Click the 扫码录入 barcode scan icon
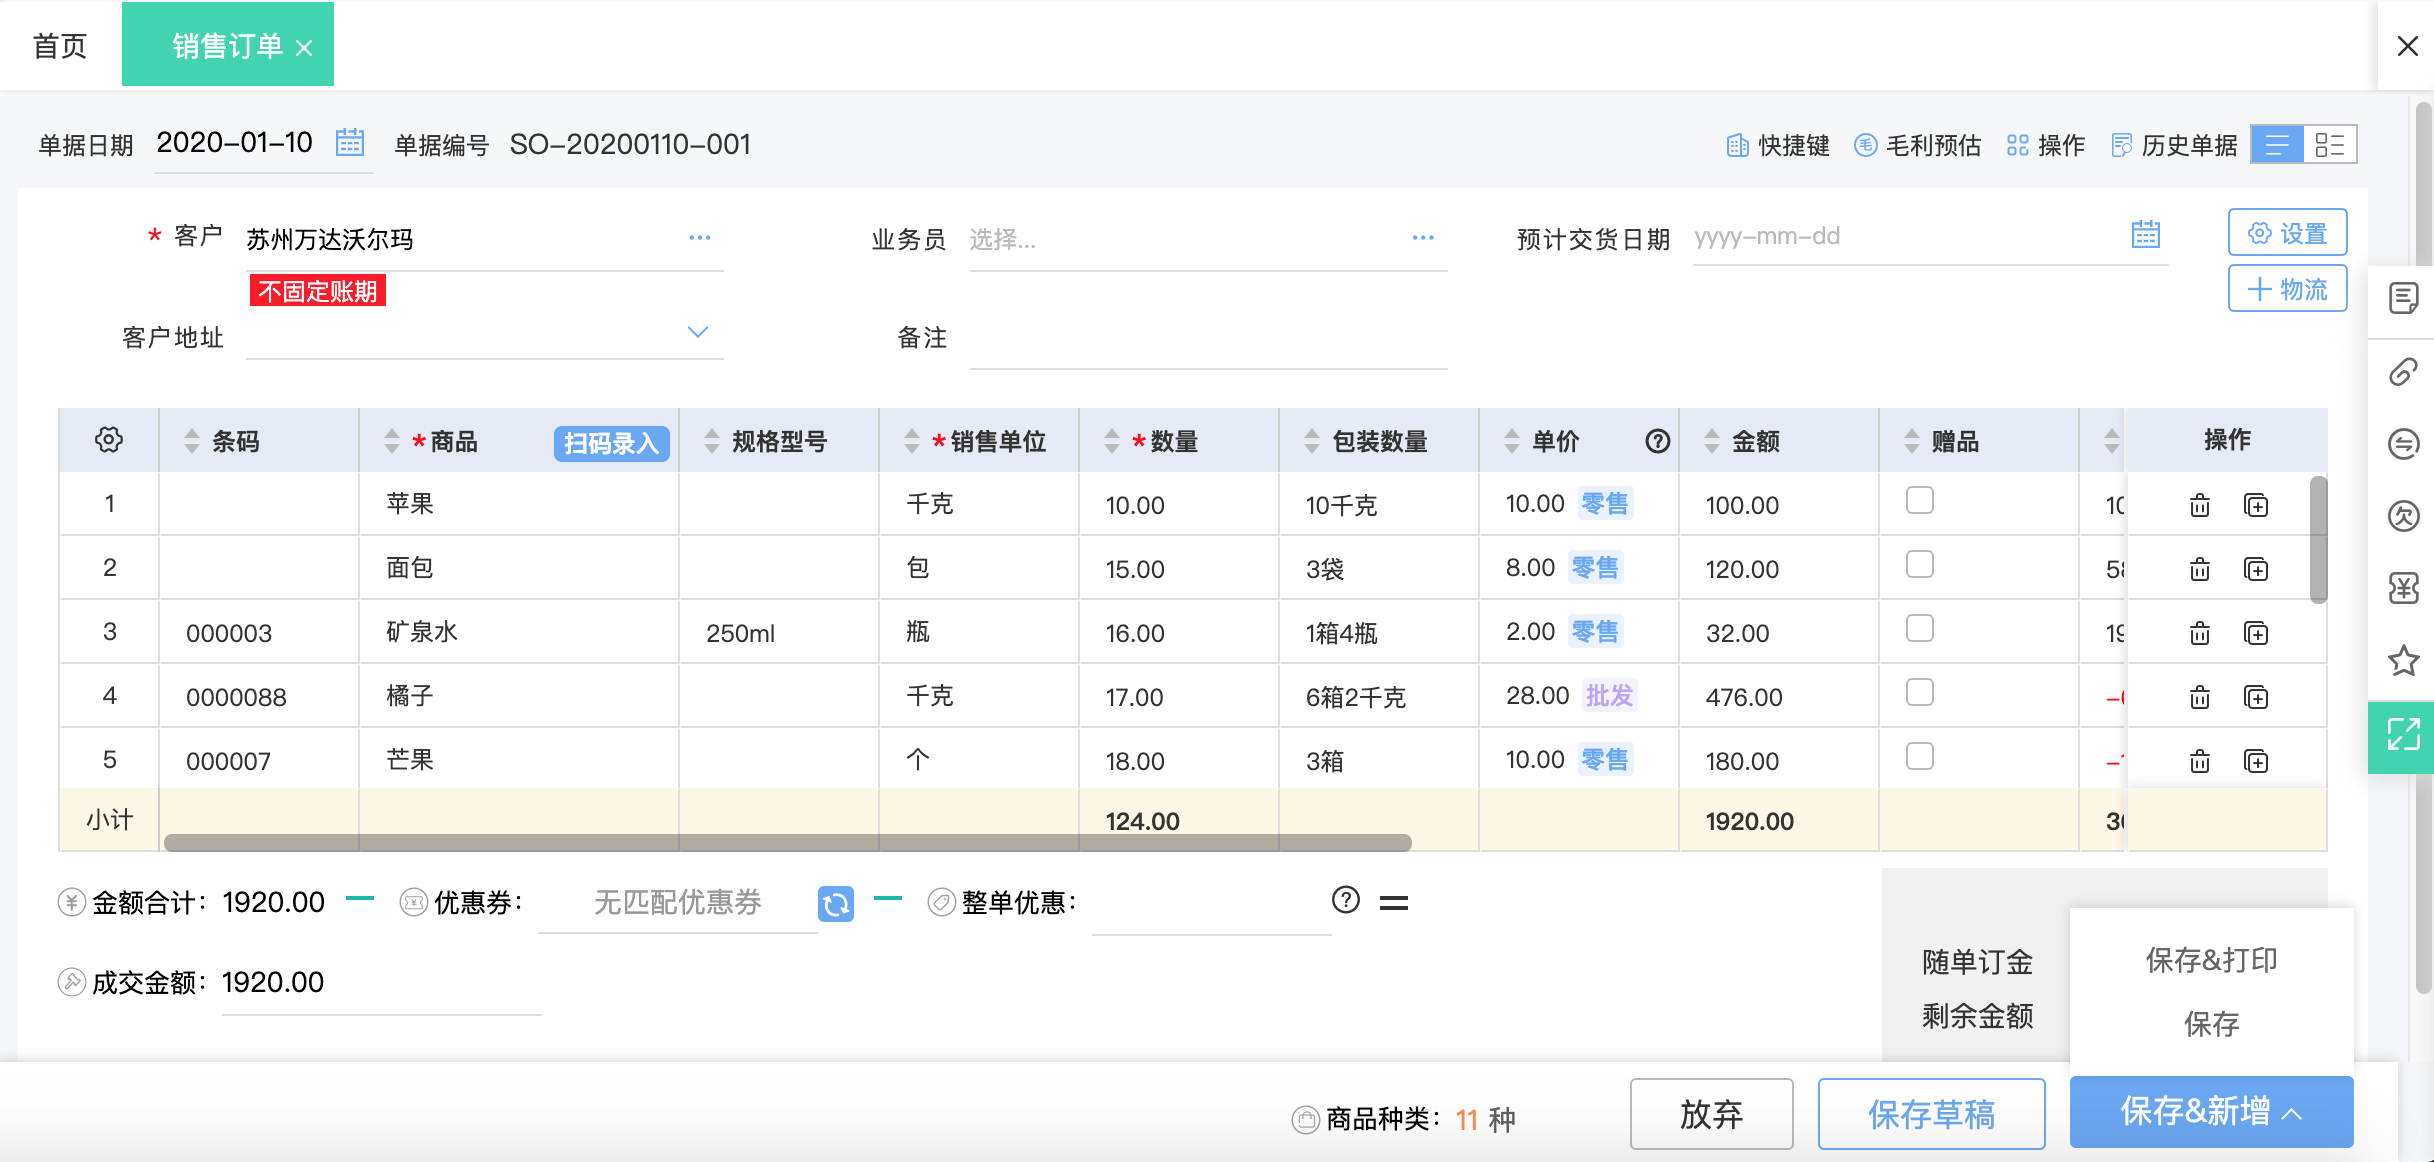2434x1162 pixels. (x=613, y=442)
